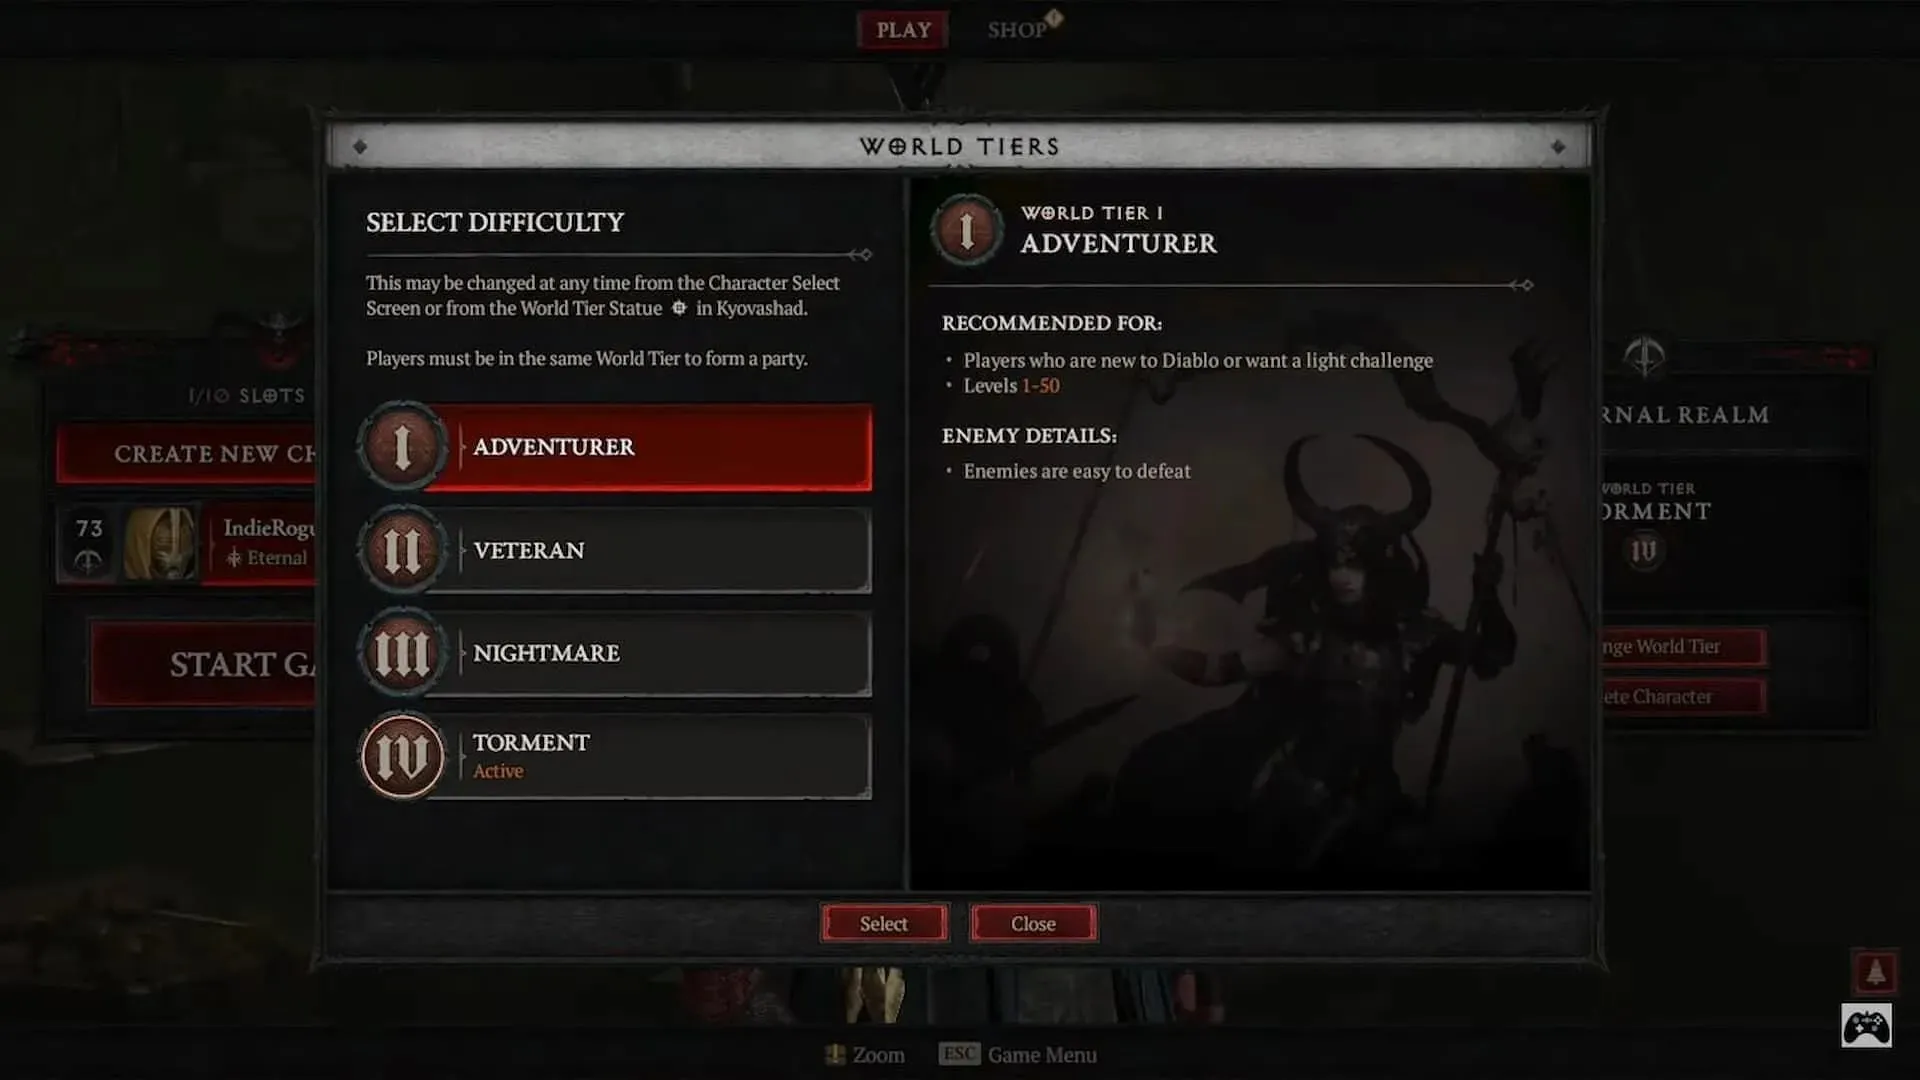Click the PLAY tab at top
Screen dimensions: 1920x1080
903,29
